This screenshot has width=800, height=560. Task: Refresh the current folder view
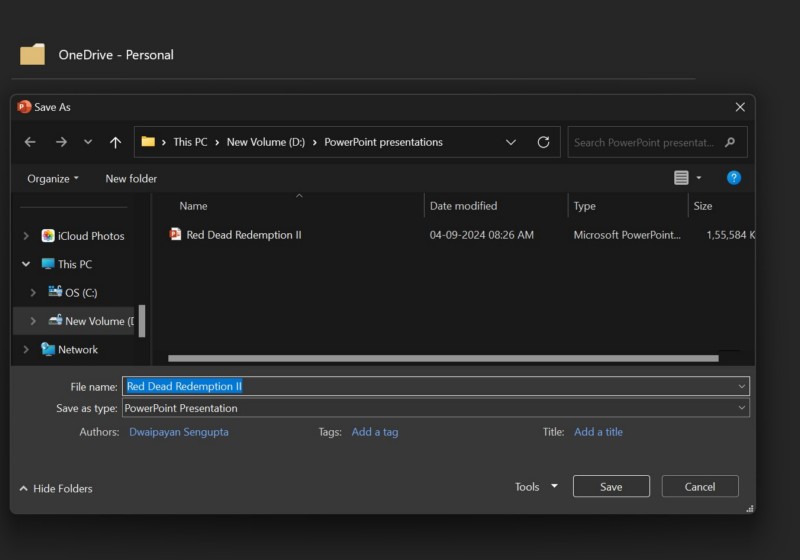pyautogui.click(x=543, y=142)
